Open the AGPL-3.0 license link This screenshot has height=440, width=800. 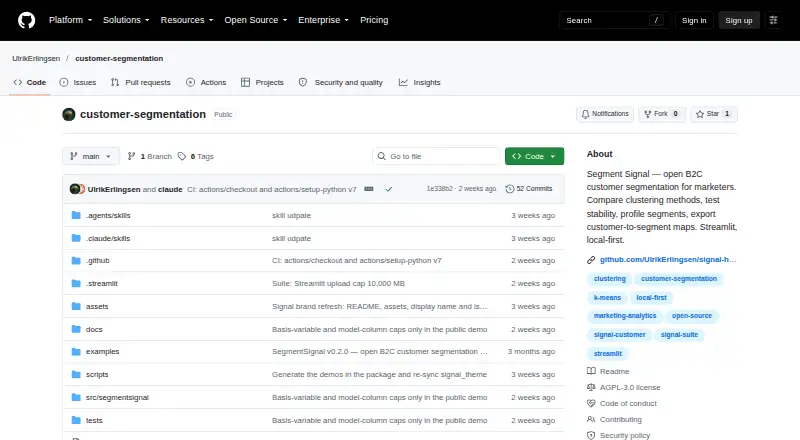coord(623,387)
